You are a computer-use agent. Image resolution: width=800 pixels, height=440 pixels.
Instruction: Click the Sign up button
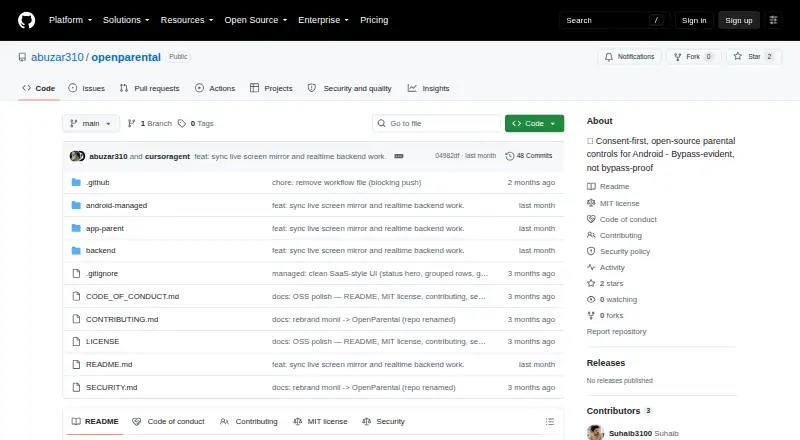[x=739, y=20]
